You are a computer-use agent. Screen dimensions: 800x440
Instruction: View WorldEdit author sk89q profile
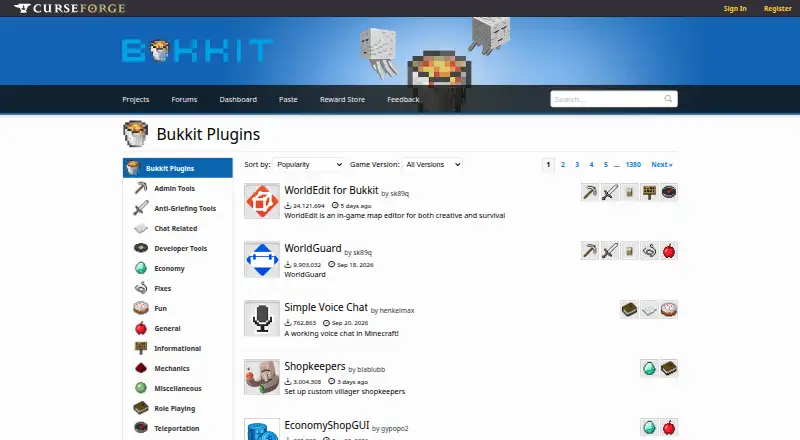coord(399,193)
